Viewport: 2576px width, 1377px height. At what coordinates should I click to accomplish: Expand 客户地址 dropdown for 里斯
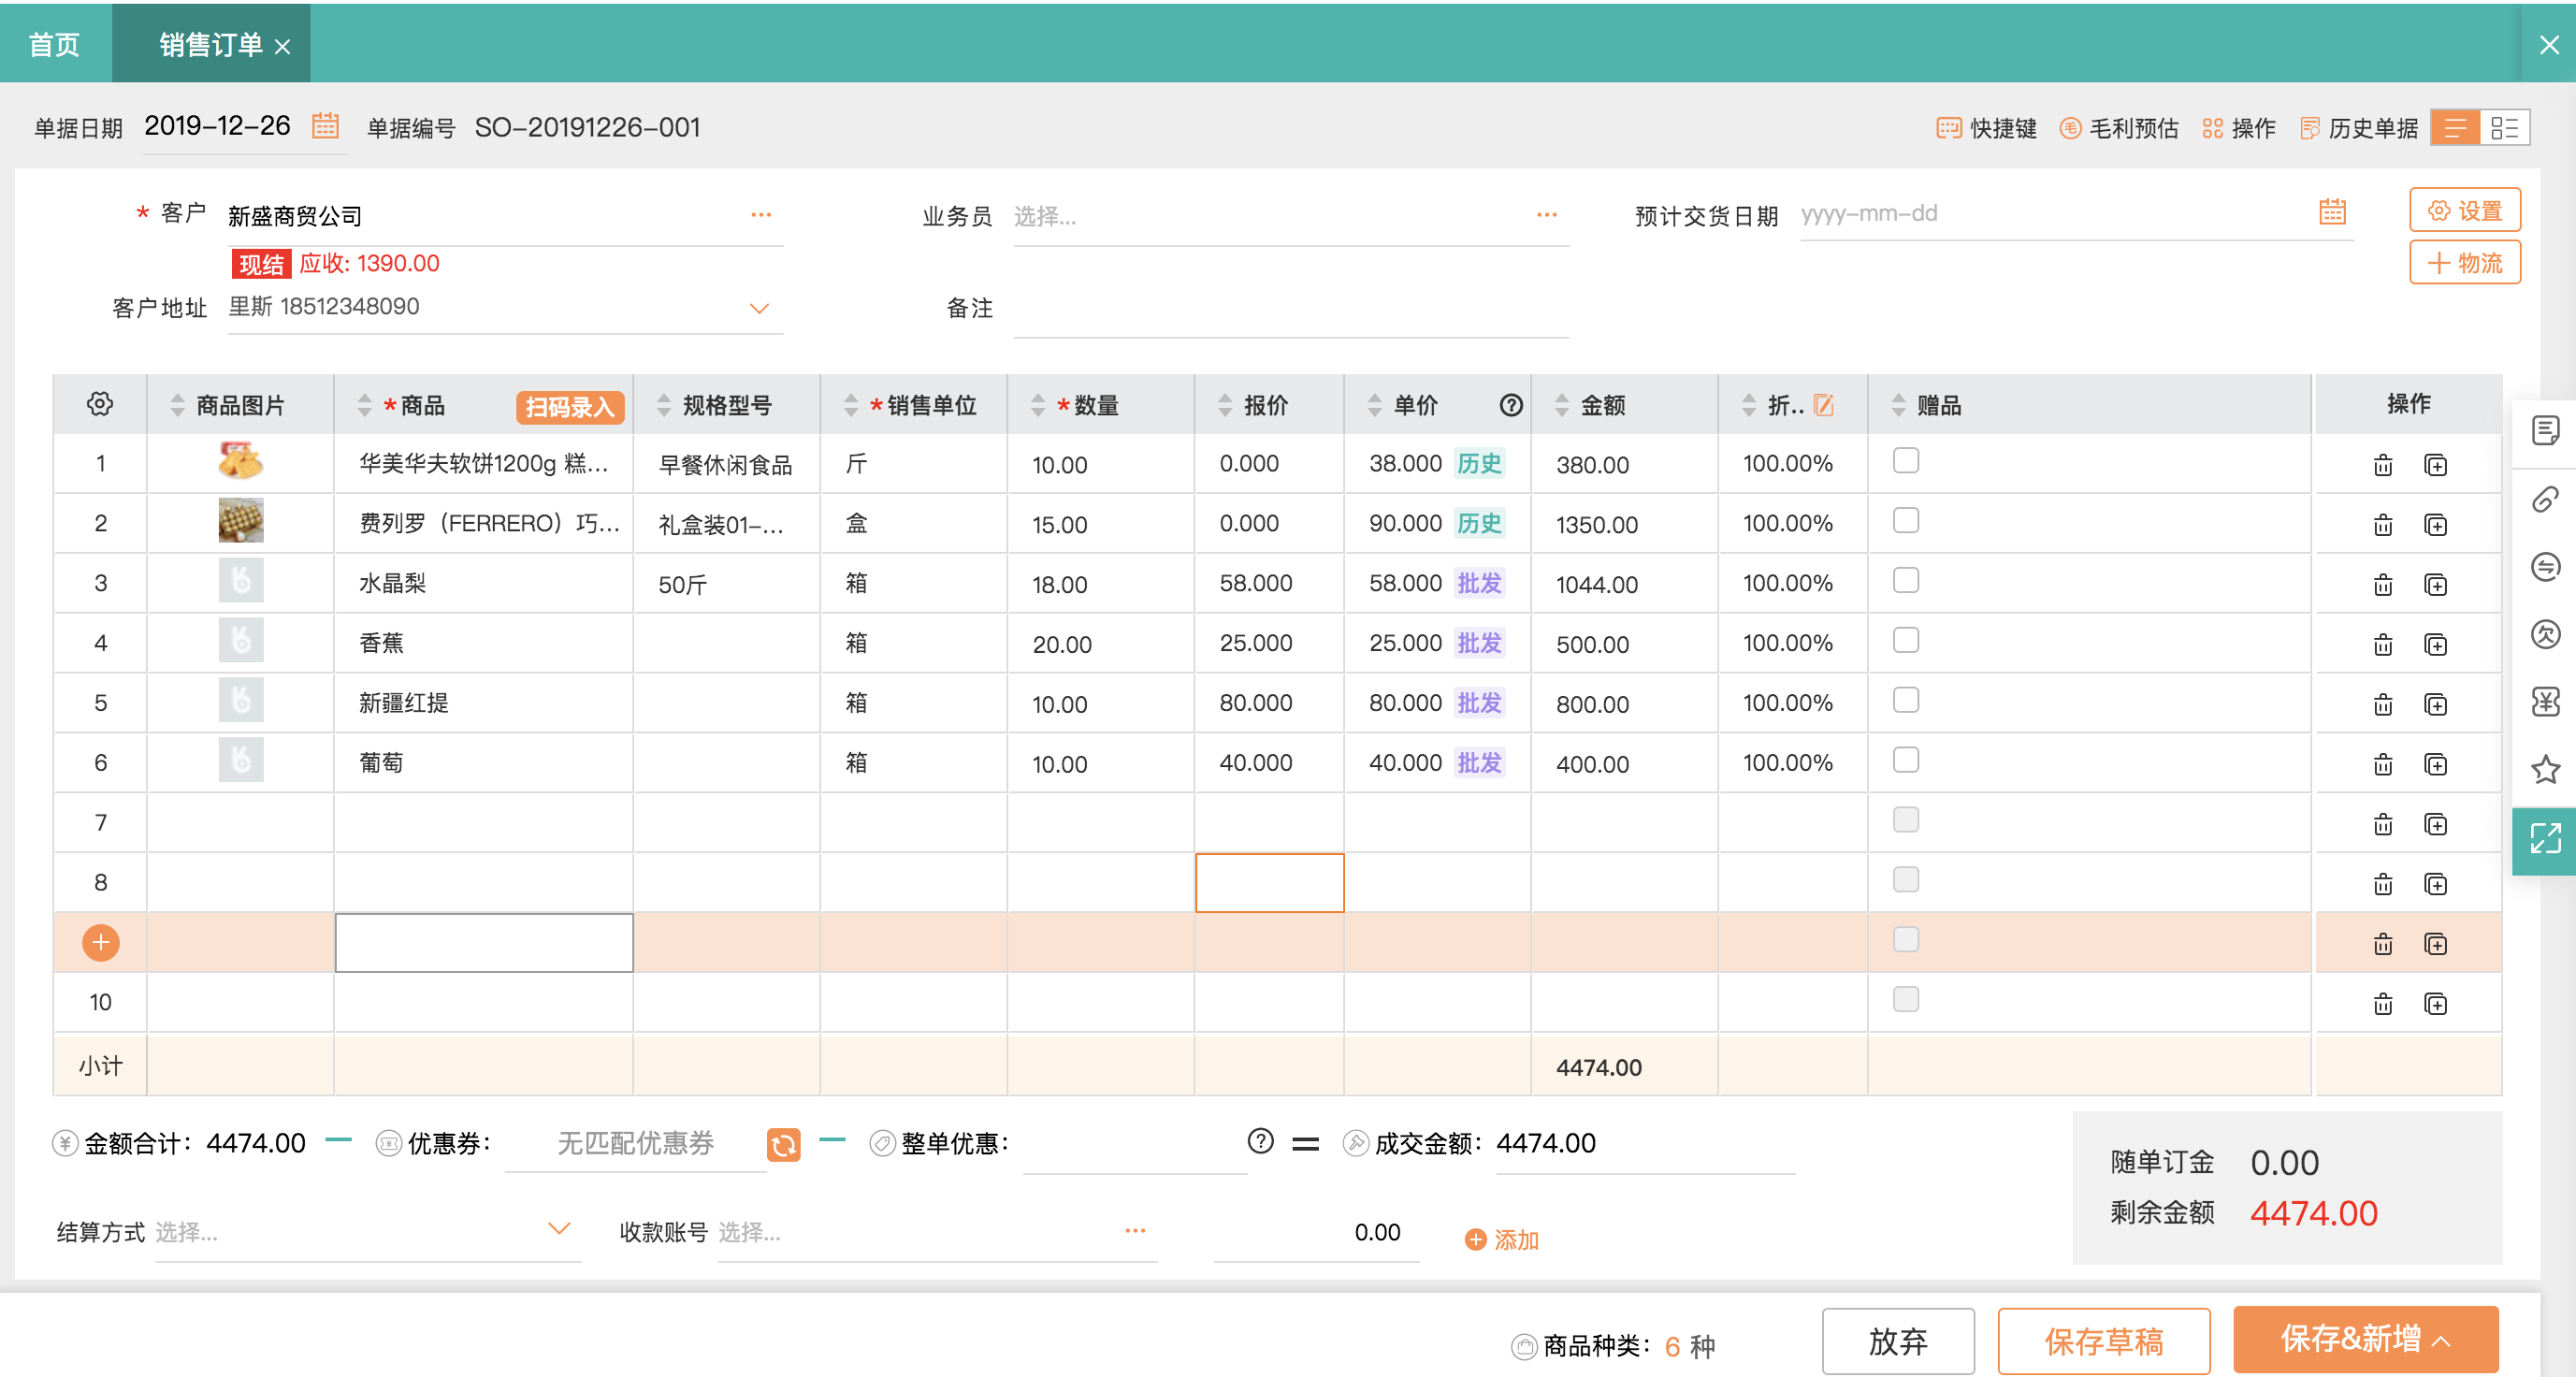[760, 309]
